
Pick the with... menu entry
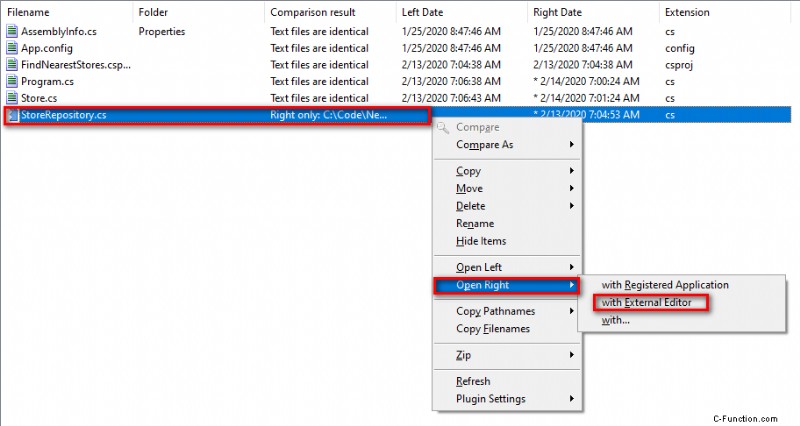click(x=615, y=321)
